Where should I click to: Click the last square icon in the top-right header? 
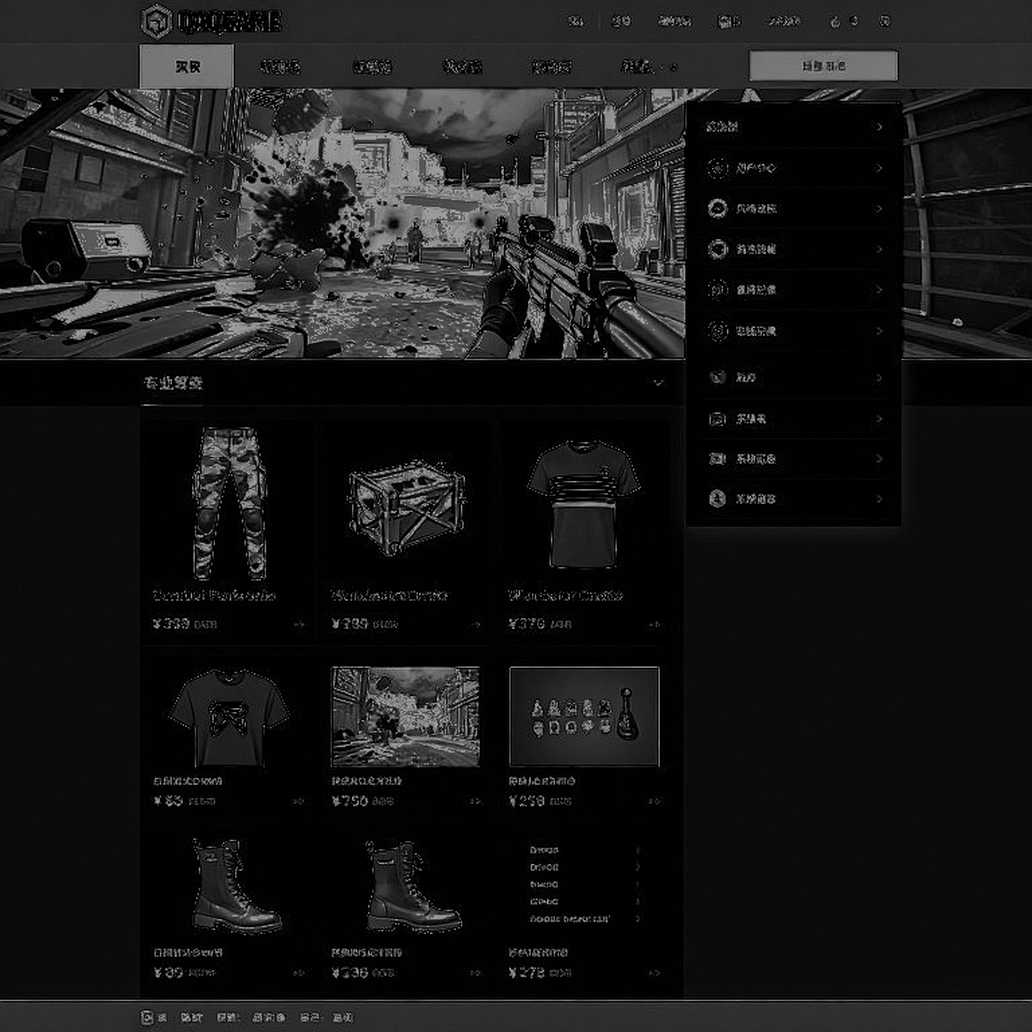[x=885, y=21]
